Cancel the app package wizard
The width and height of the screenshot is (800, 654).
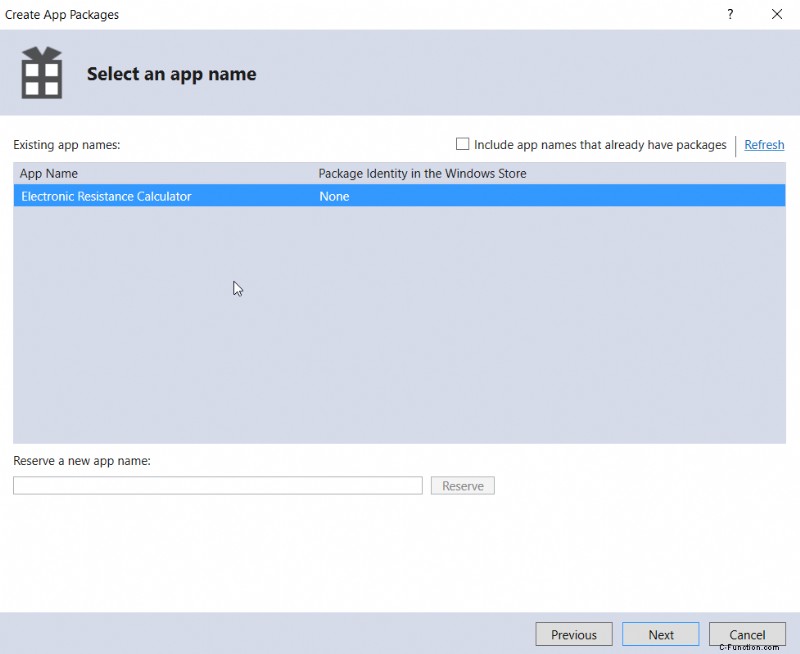(747, 634)
